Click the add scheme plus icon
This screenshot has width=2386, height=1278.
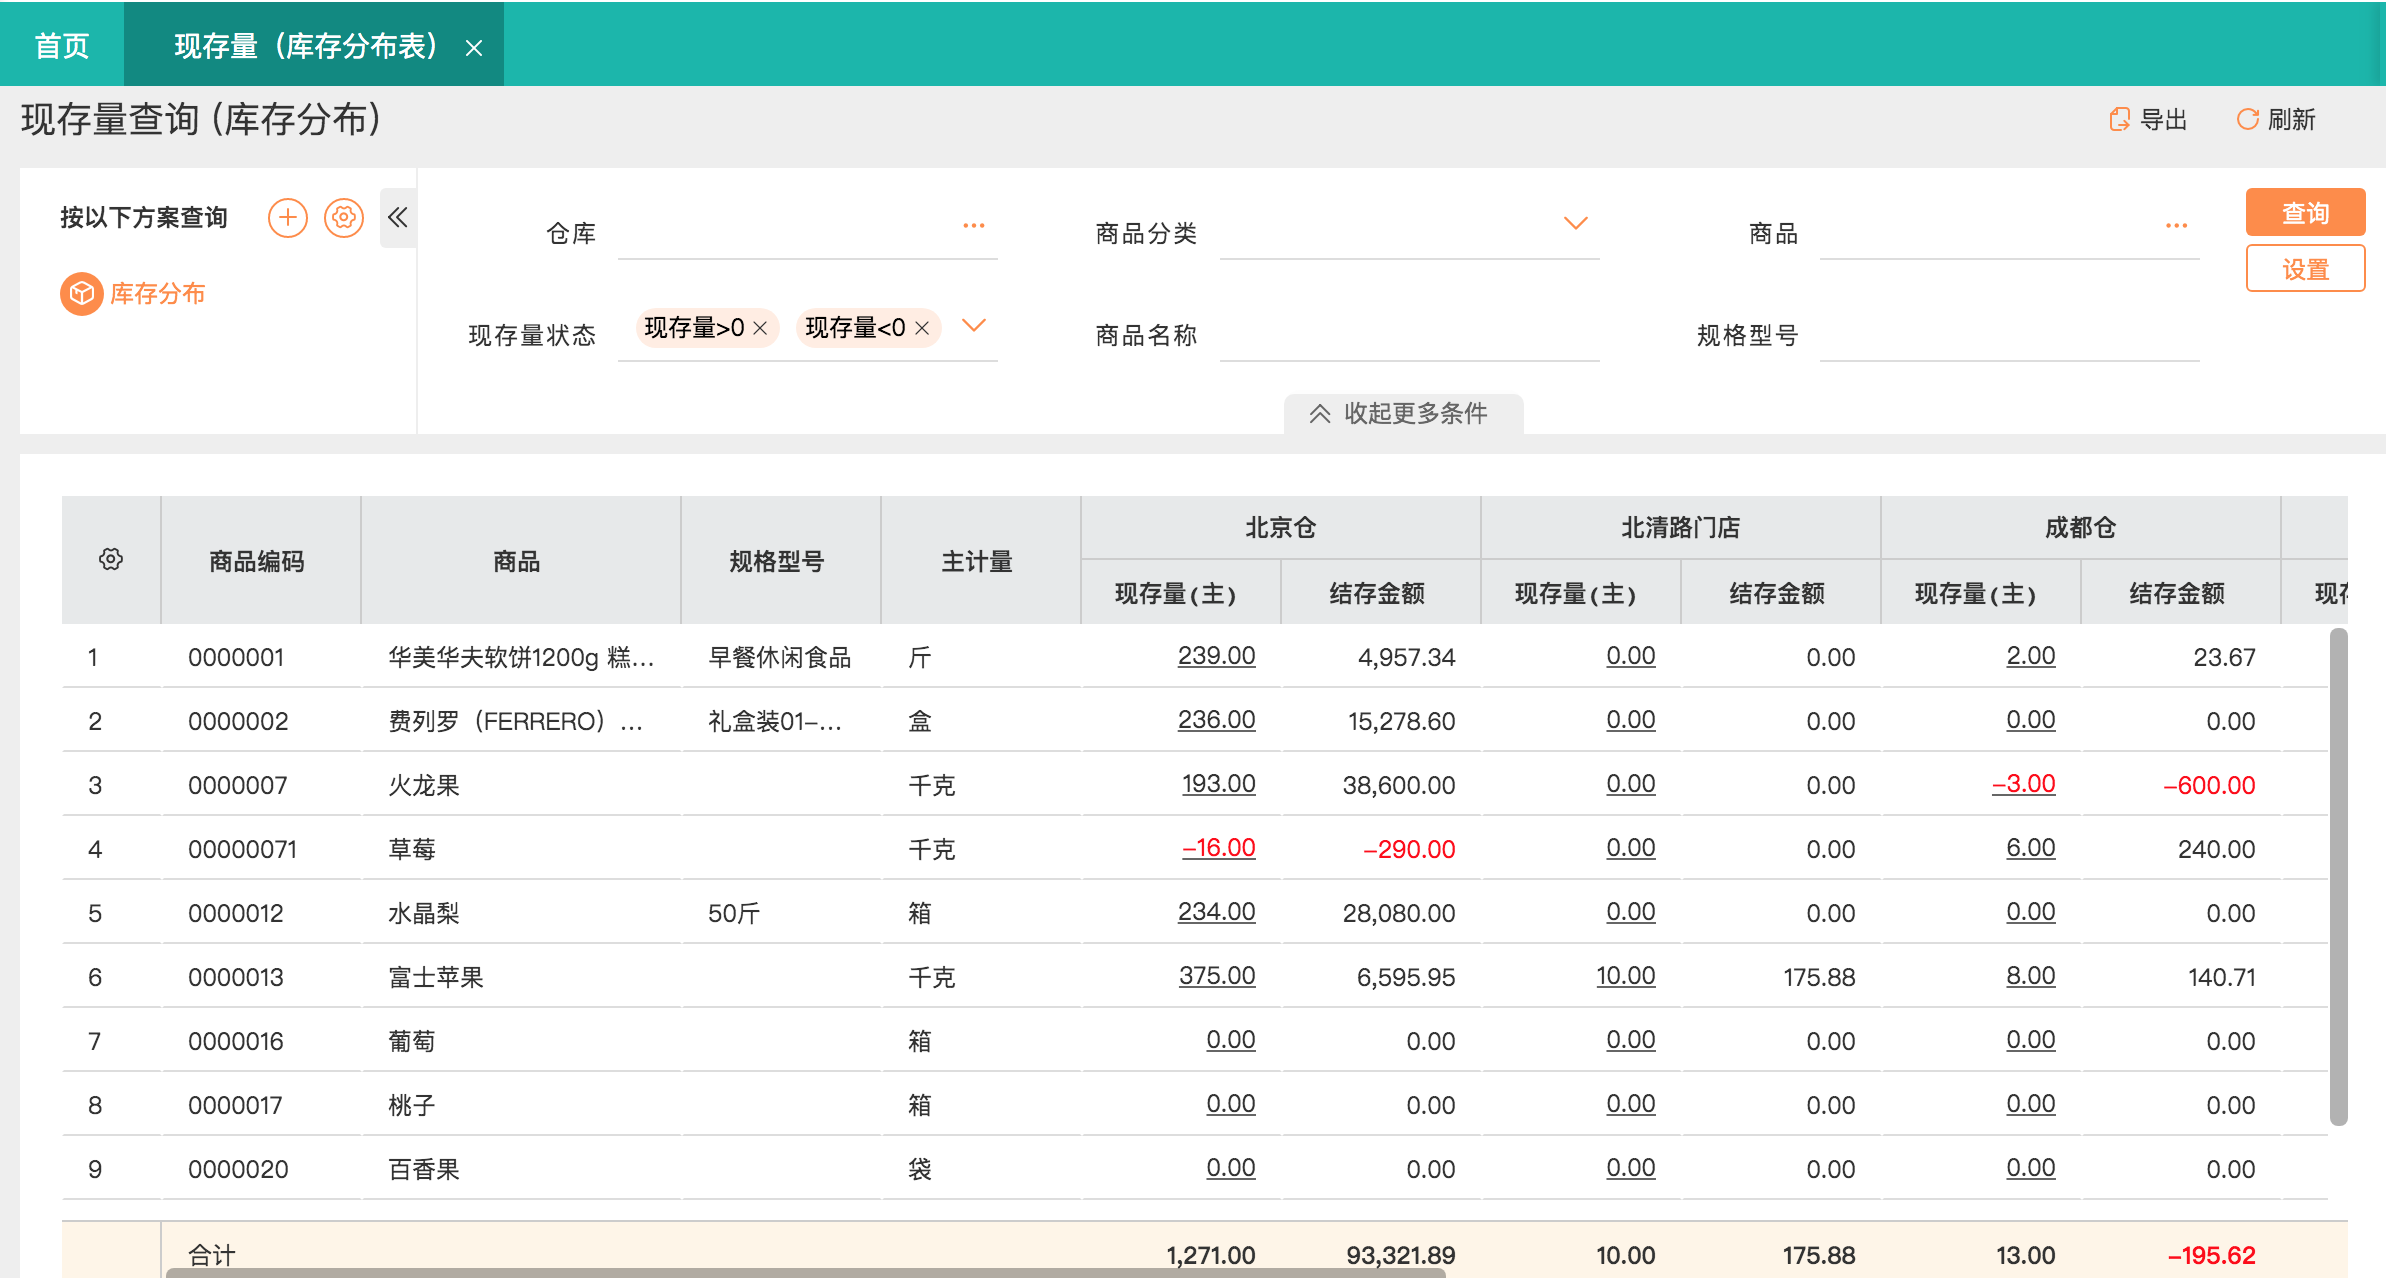coord(290,219)
